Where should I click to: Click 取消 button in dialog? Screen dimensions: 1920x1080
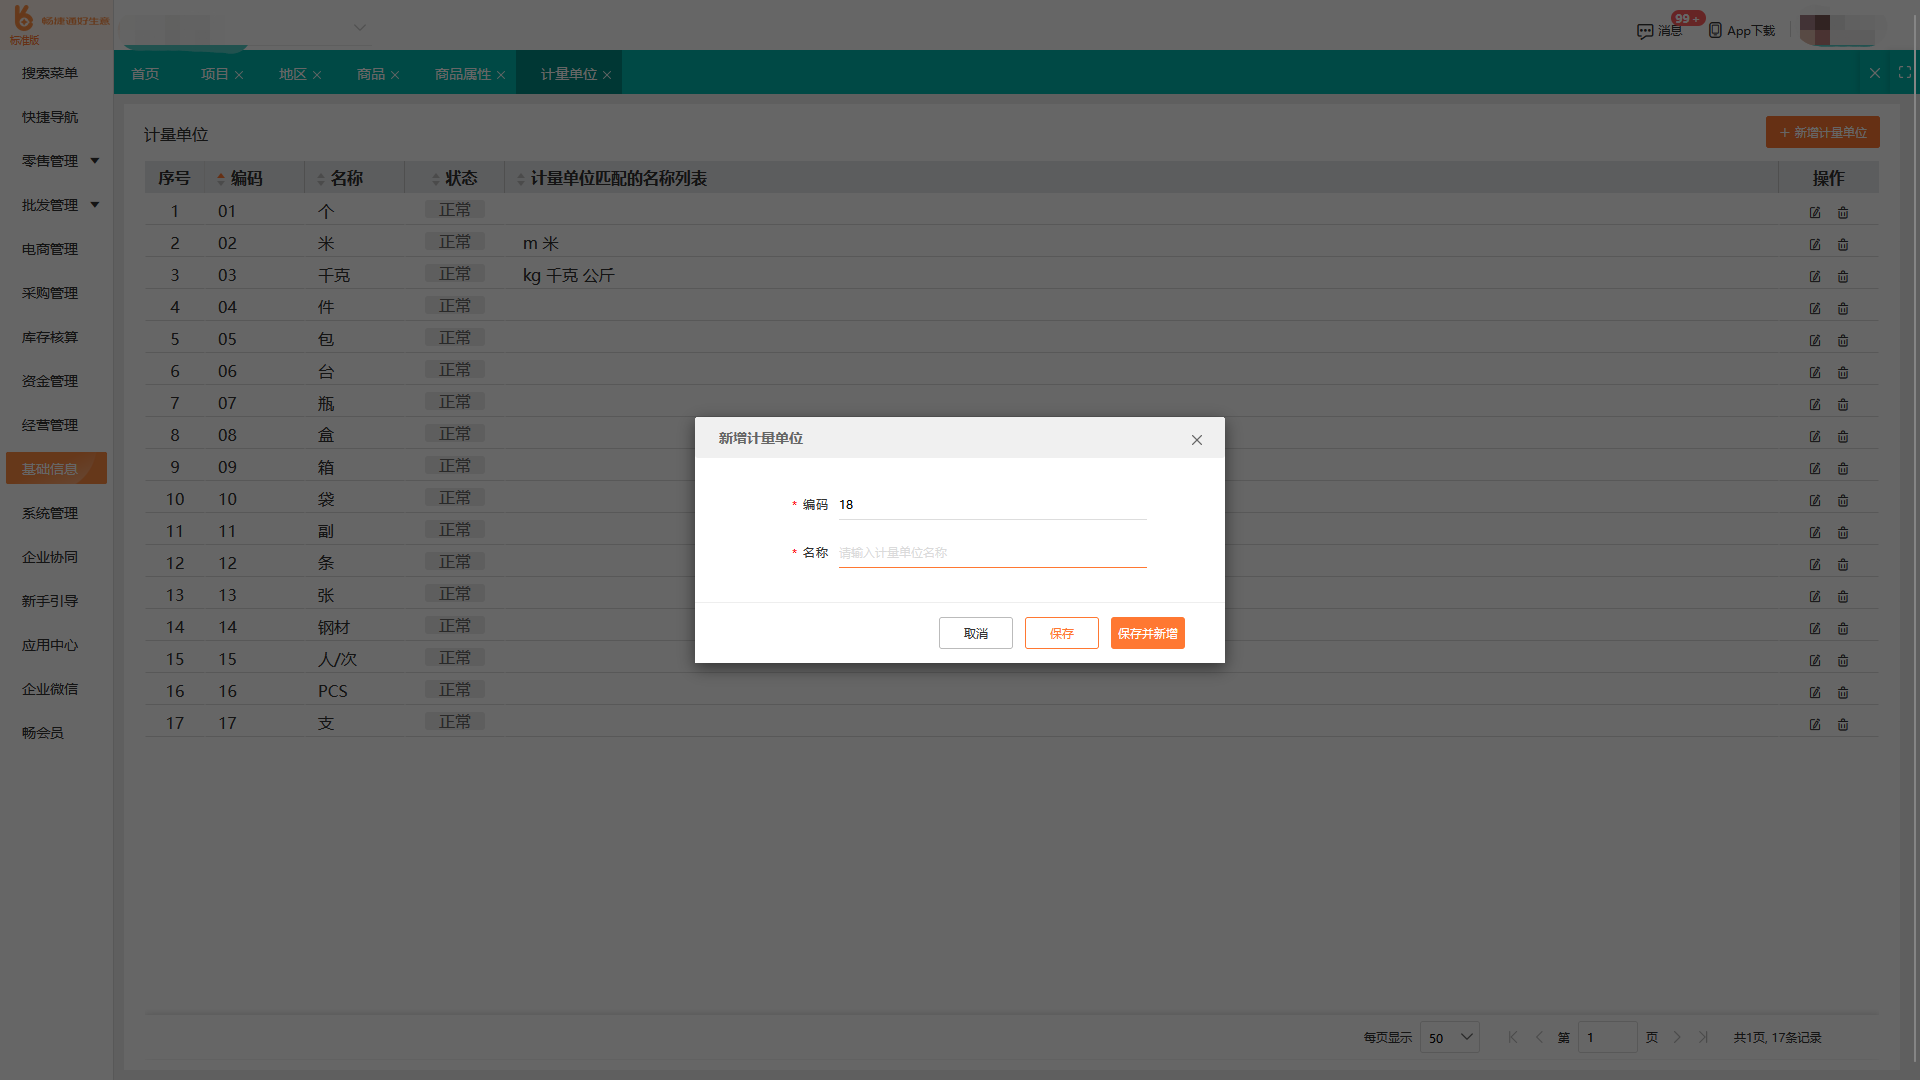[976, 633]
